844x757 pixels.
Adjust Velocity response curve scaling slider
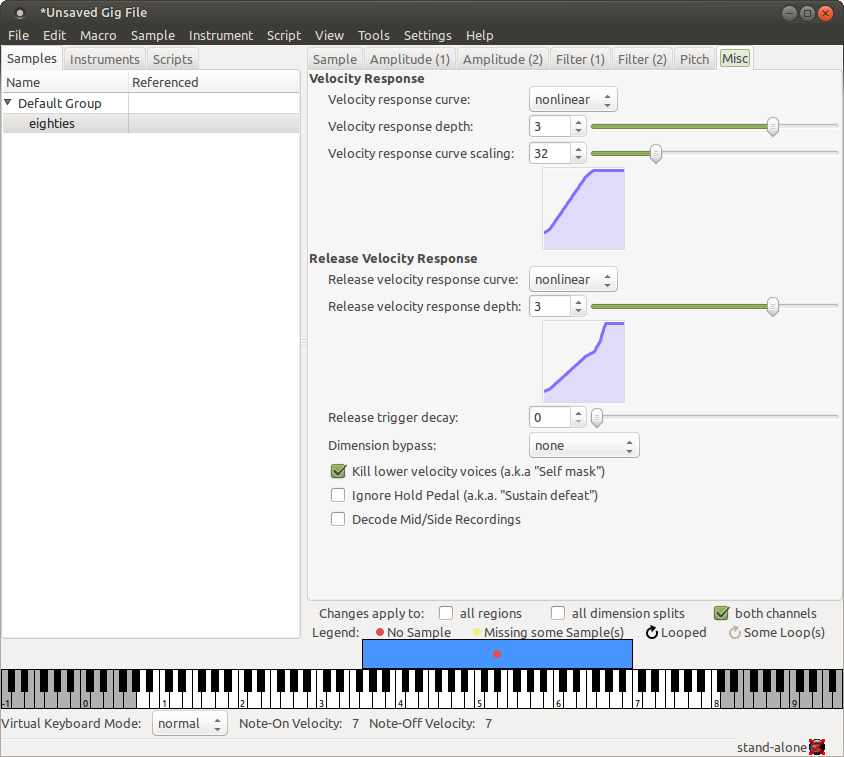coord(656,153)
